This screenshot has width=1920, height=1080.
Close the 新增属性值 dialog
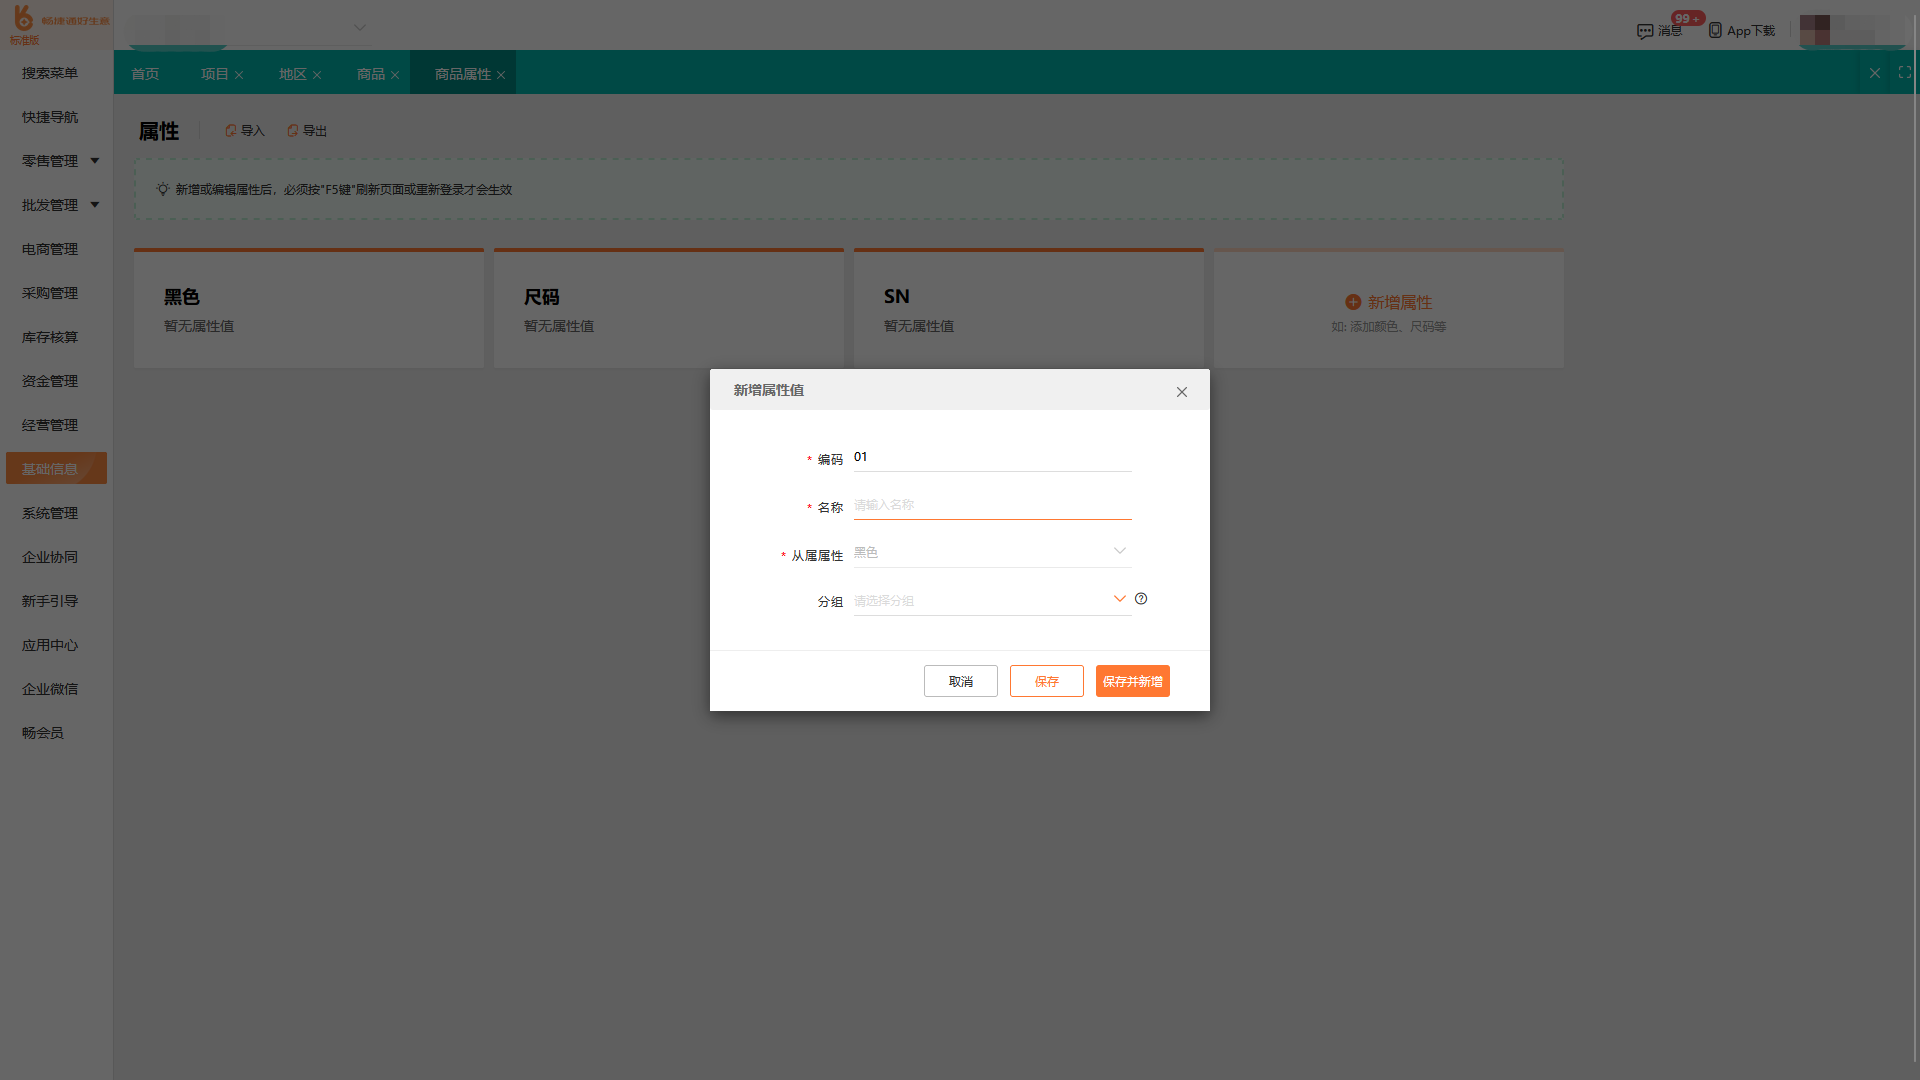pyautogui.click(x=1182, y=392)
